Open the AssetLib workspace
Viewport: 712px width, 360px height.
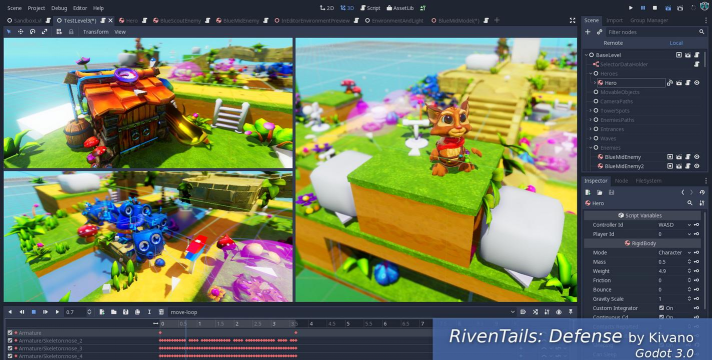pyautogui.click(x=400, y=8)
